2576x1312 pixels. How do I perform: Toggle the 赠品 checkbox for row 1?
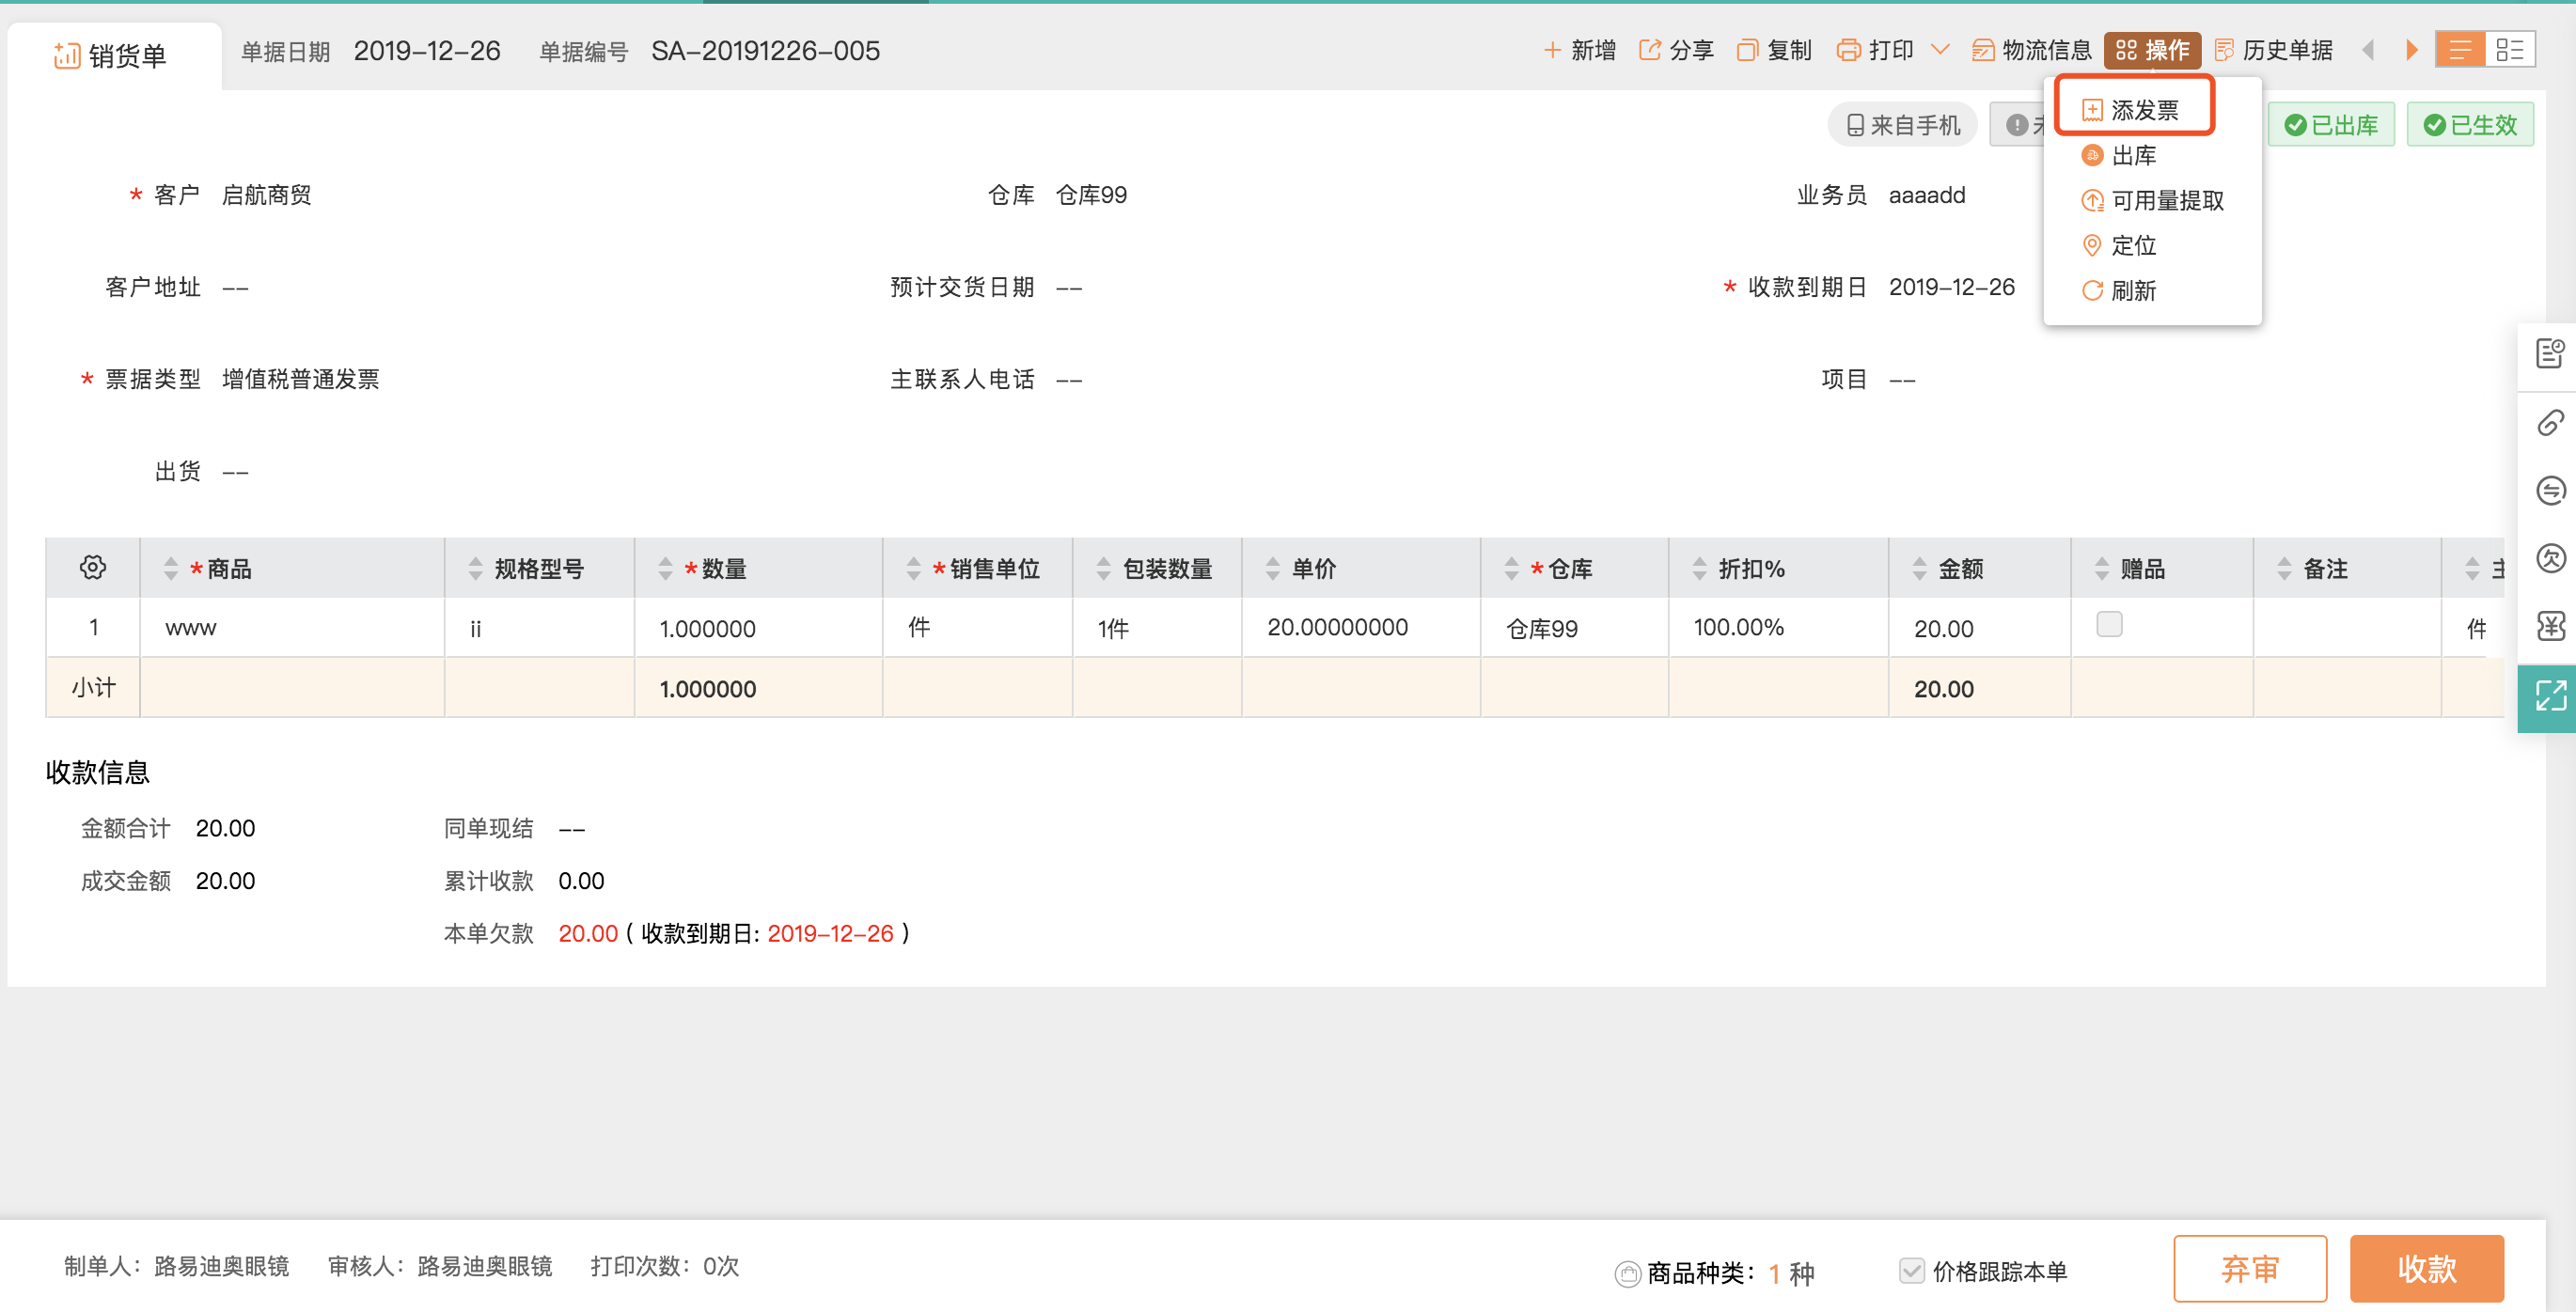point(2109,626)
